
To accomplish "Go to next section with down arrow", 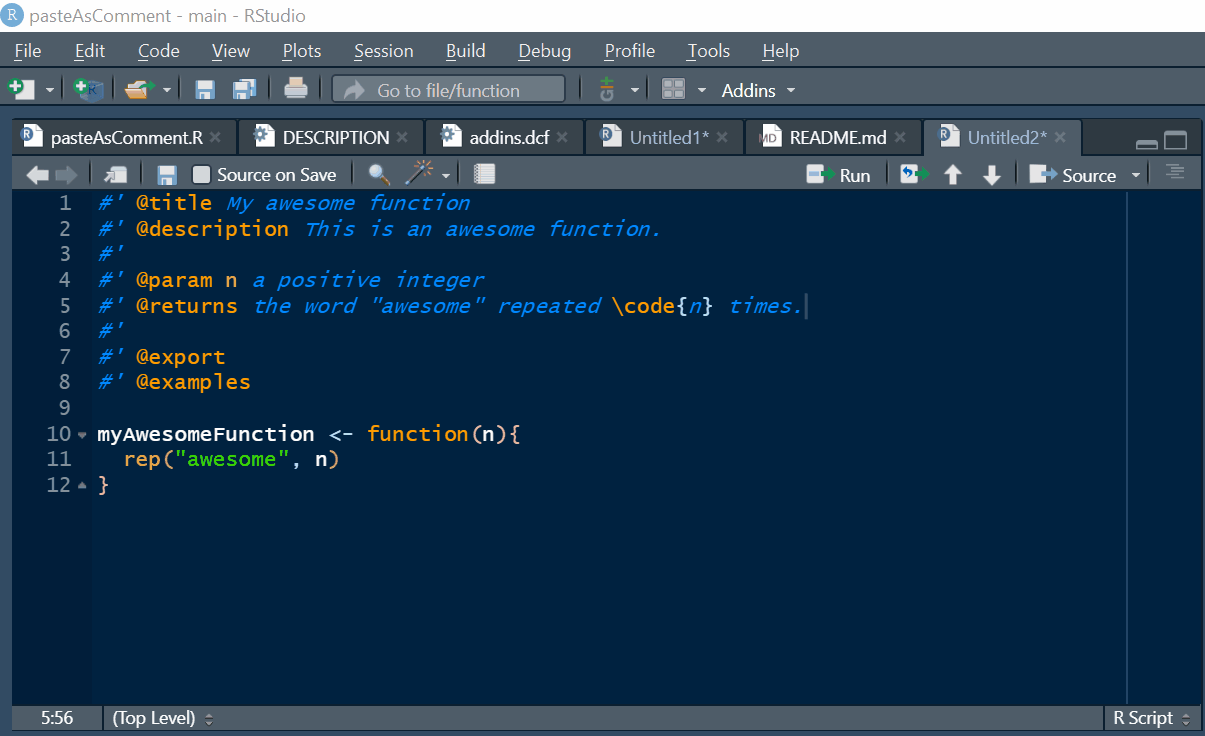I will pos(991,175).
